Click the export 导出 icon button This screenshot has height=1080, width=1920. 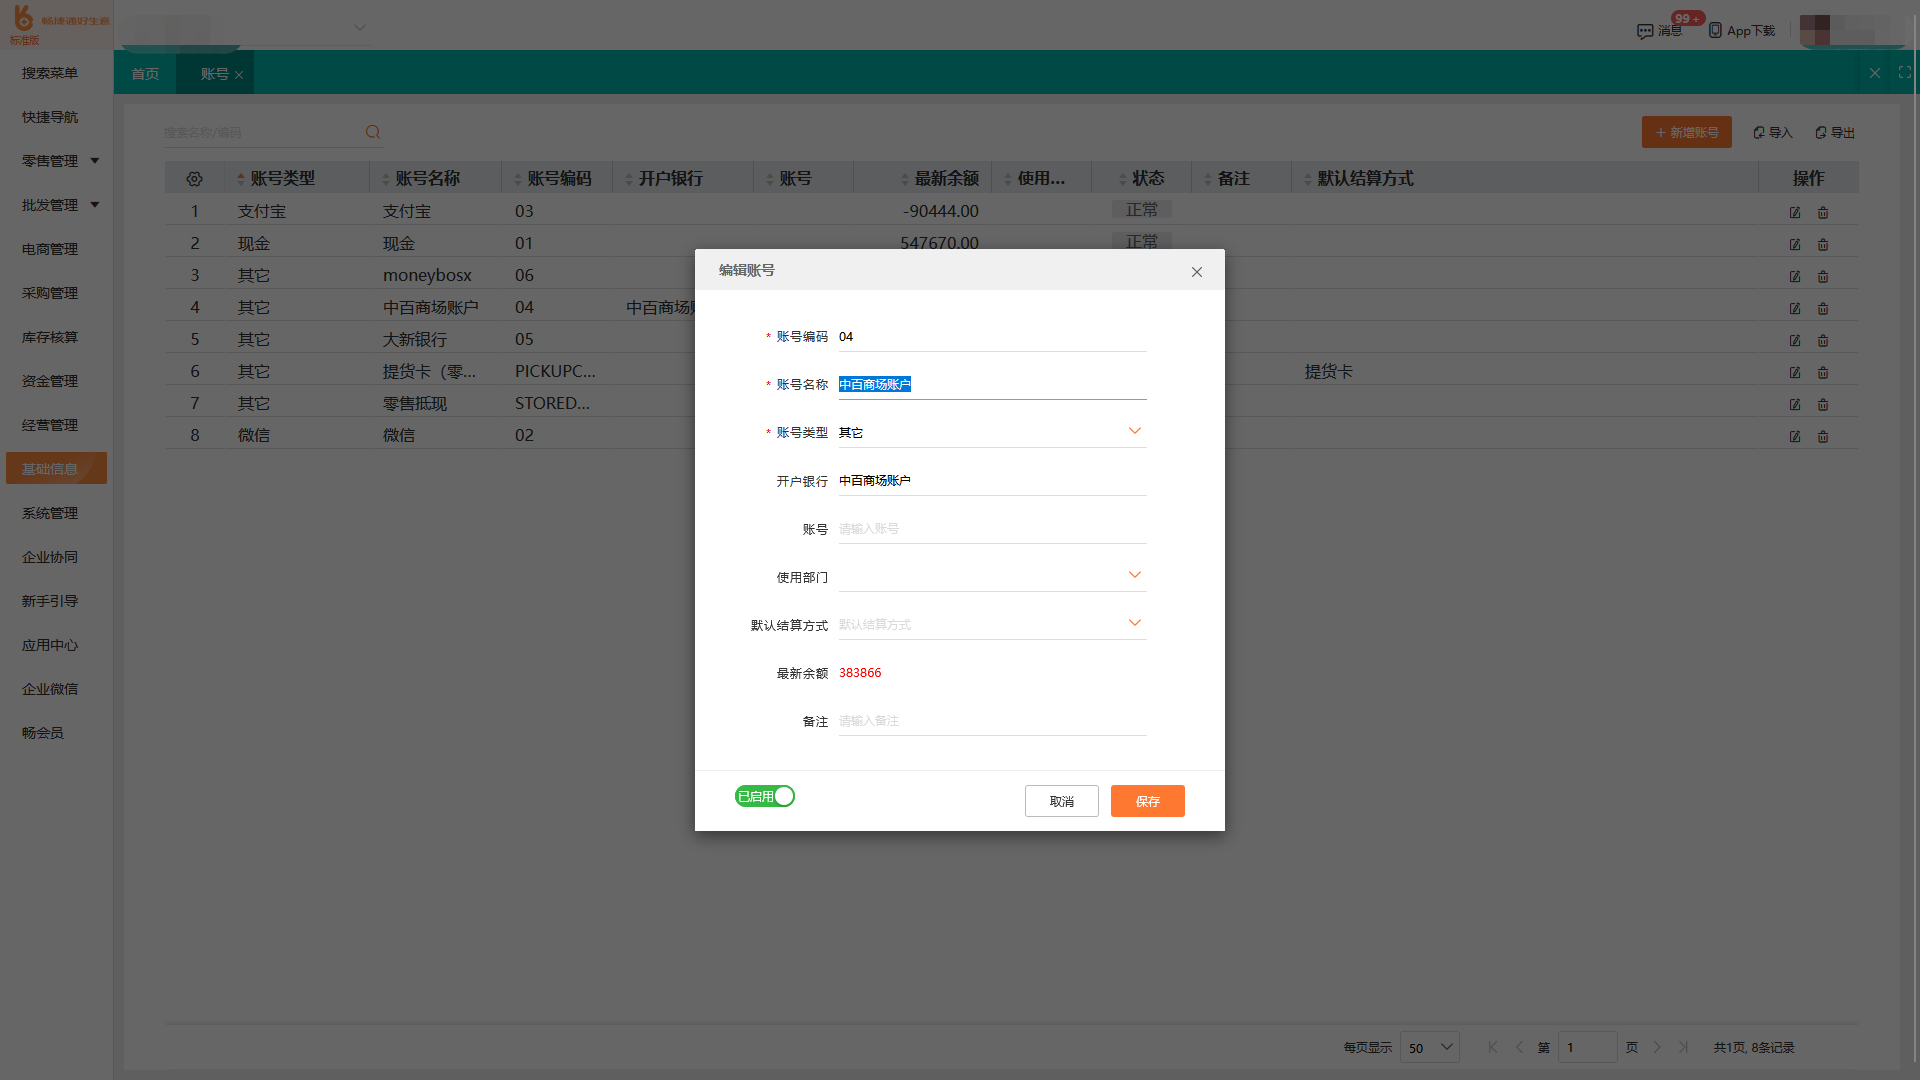click(x=1836, y=132)
